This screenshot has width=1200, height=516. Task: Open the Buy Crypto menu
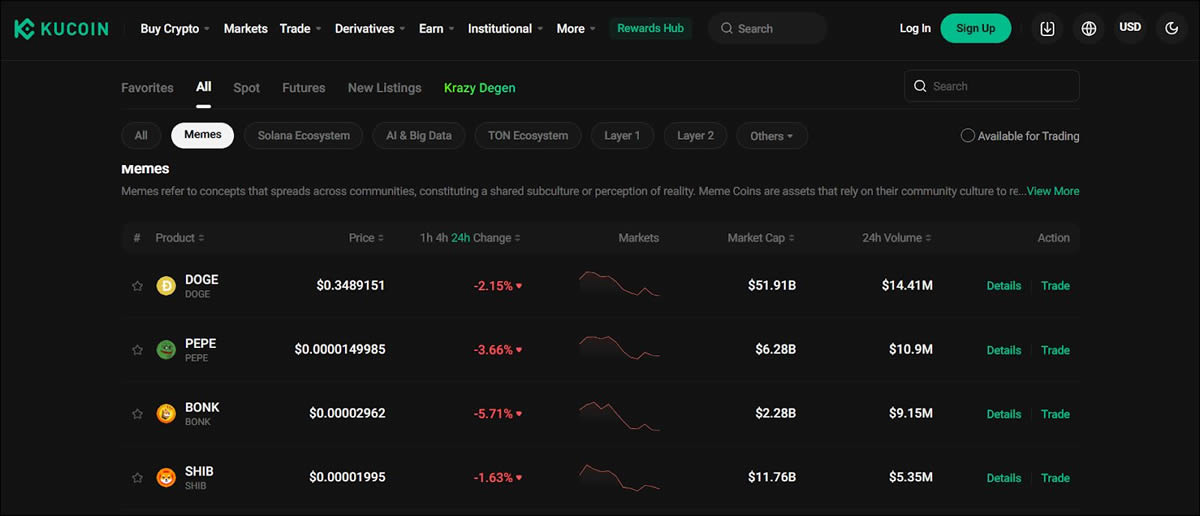pos(174,29)
